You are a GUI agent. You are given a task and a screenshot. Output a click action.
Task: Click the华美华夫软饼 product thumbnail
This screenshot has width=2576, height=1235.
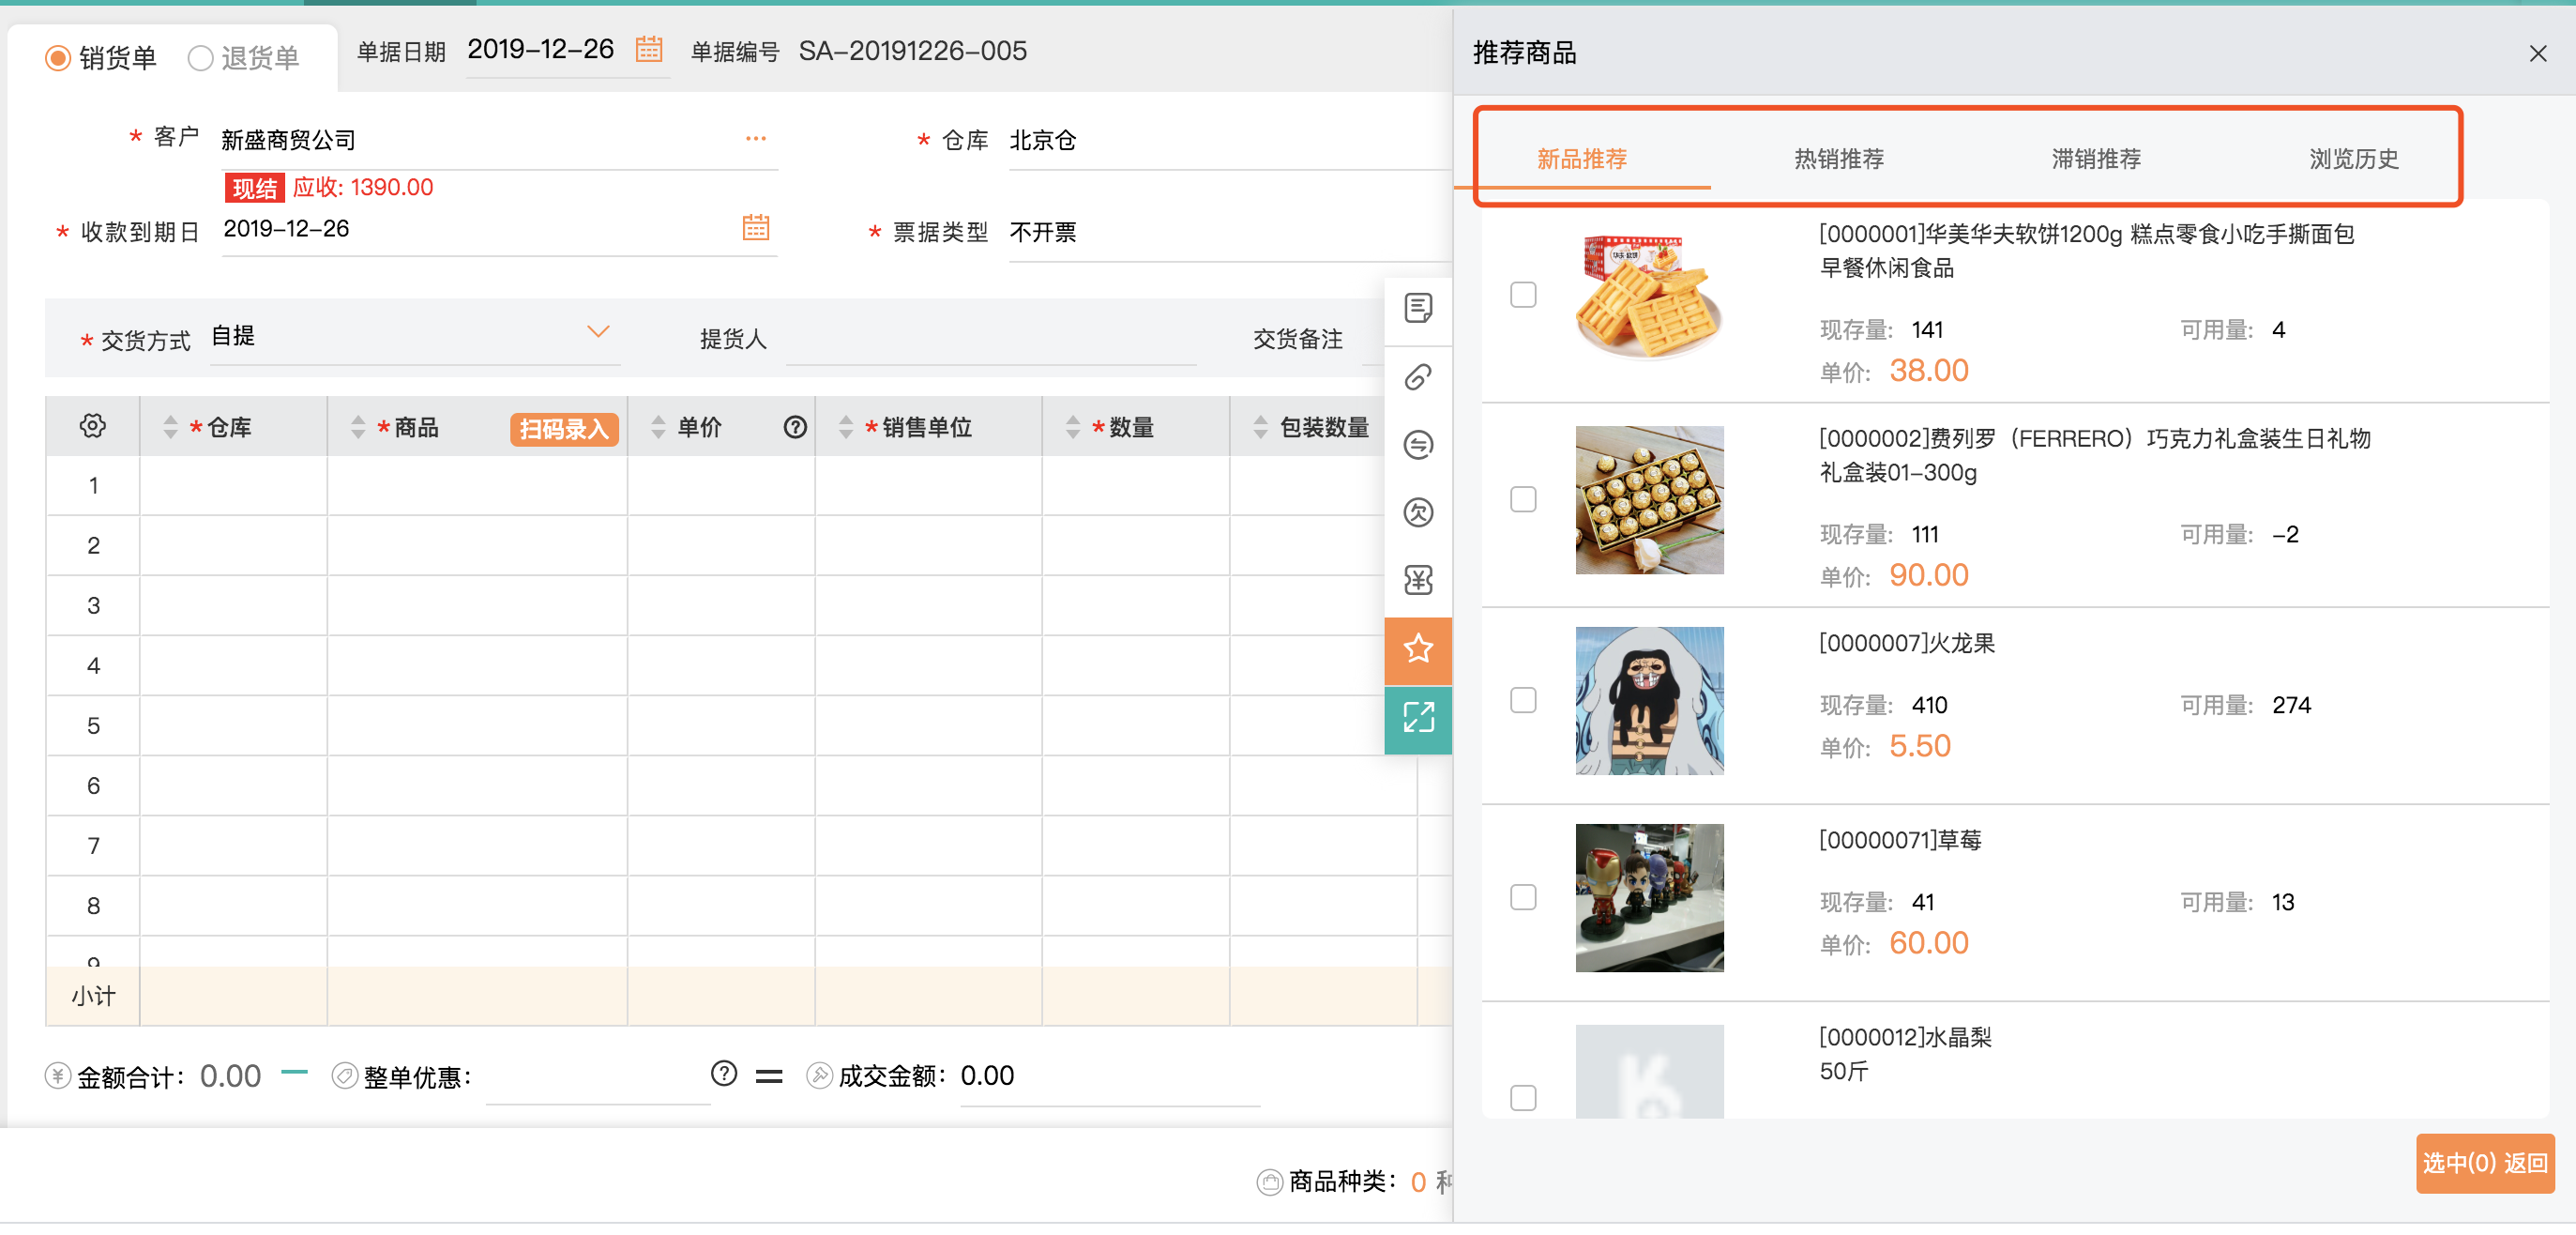point(1648,301)
